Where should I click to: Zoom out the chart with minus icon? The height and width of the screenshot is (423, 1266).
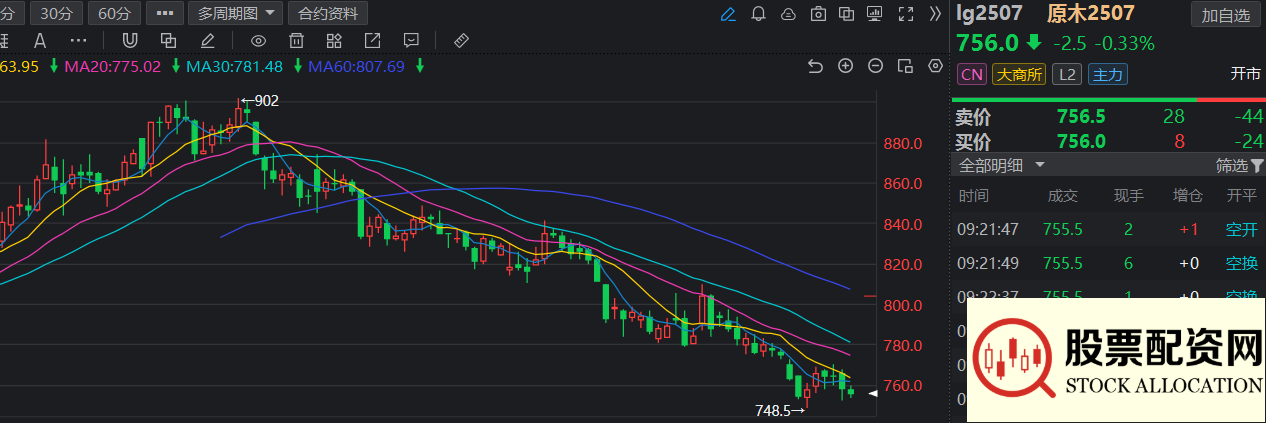point(875,66)
